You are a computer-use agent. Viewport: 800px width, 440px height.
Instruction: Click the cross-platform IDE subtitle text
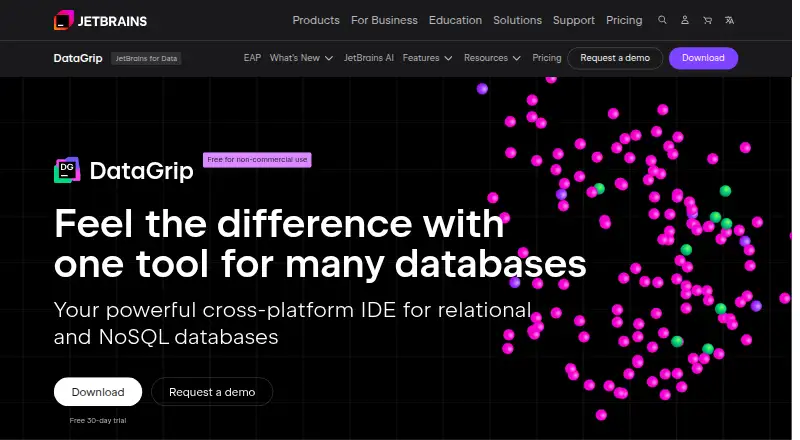292,323
